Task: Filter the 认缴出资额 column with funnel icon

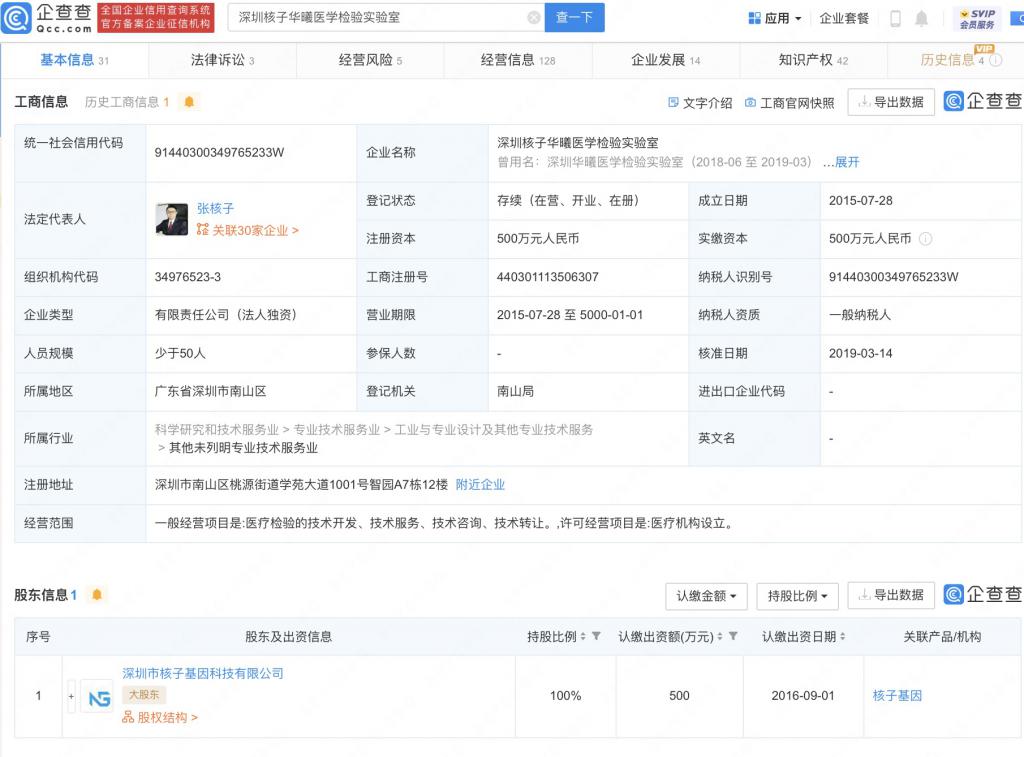Action: point(733,637)
